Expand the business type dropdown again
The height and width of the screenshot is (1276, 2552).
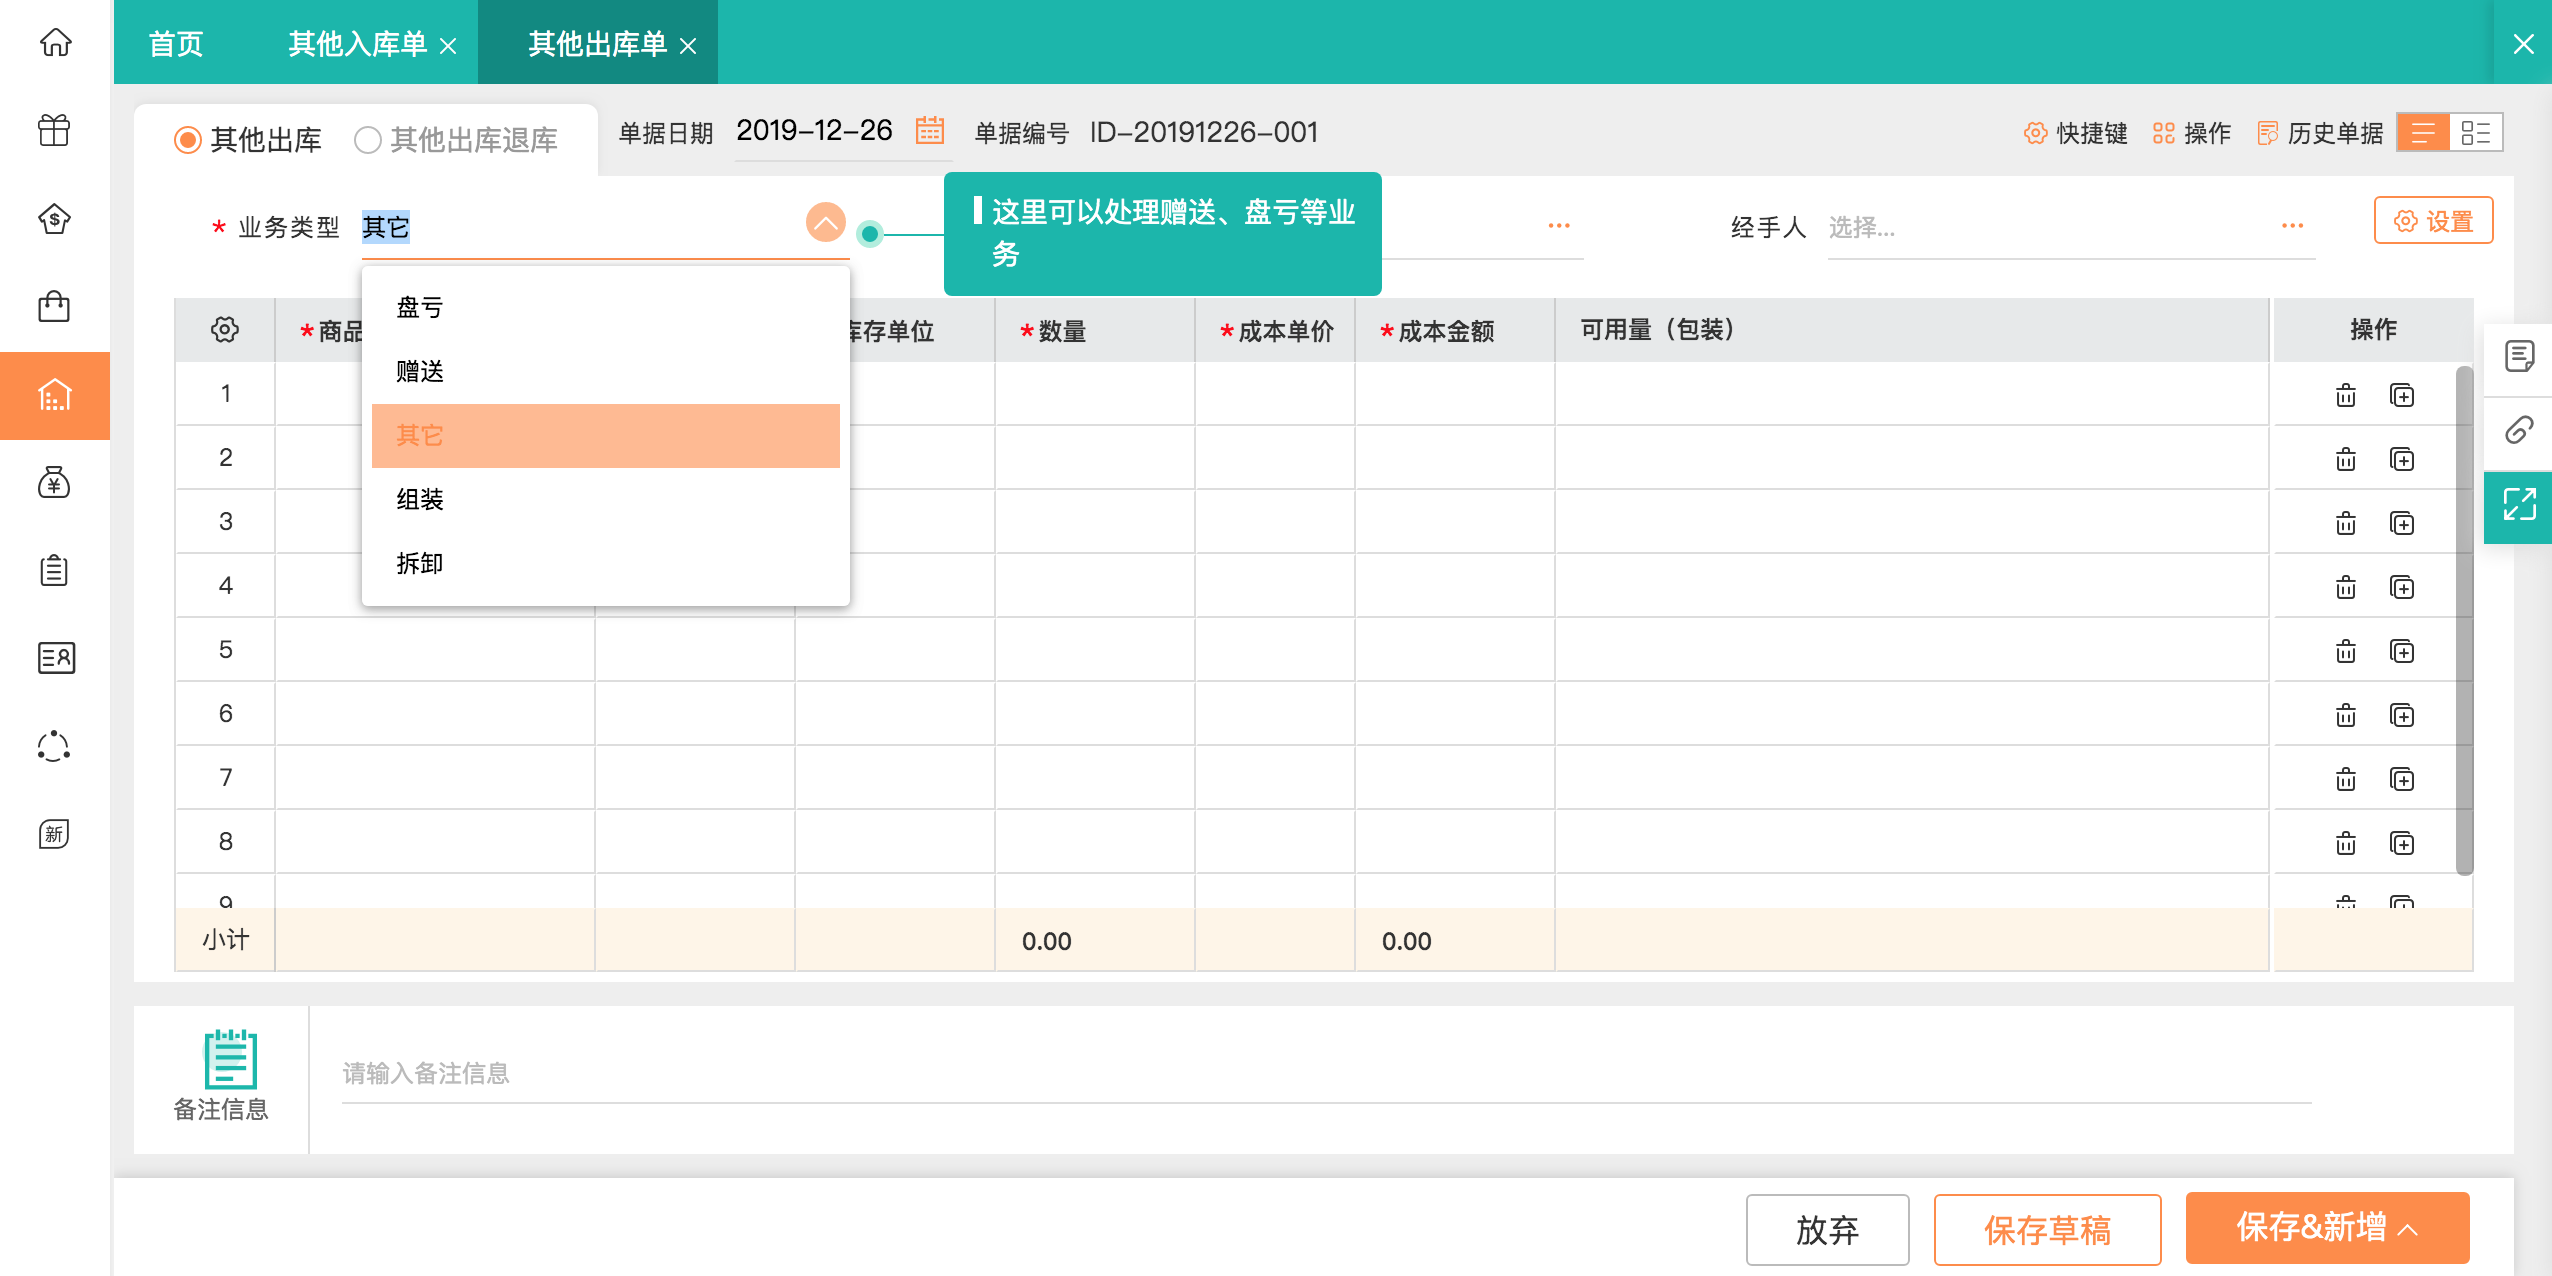828,226
